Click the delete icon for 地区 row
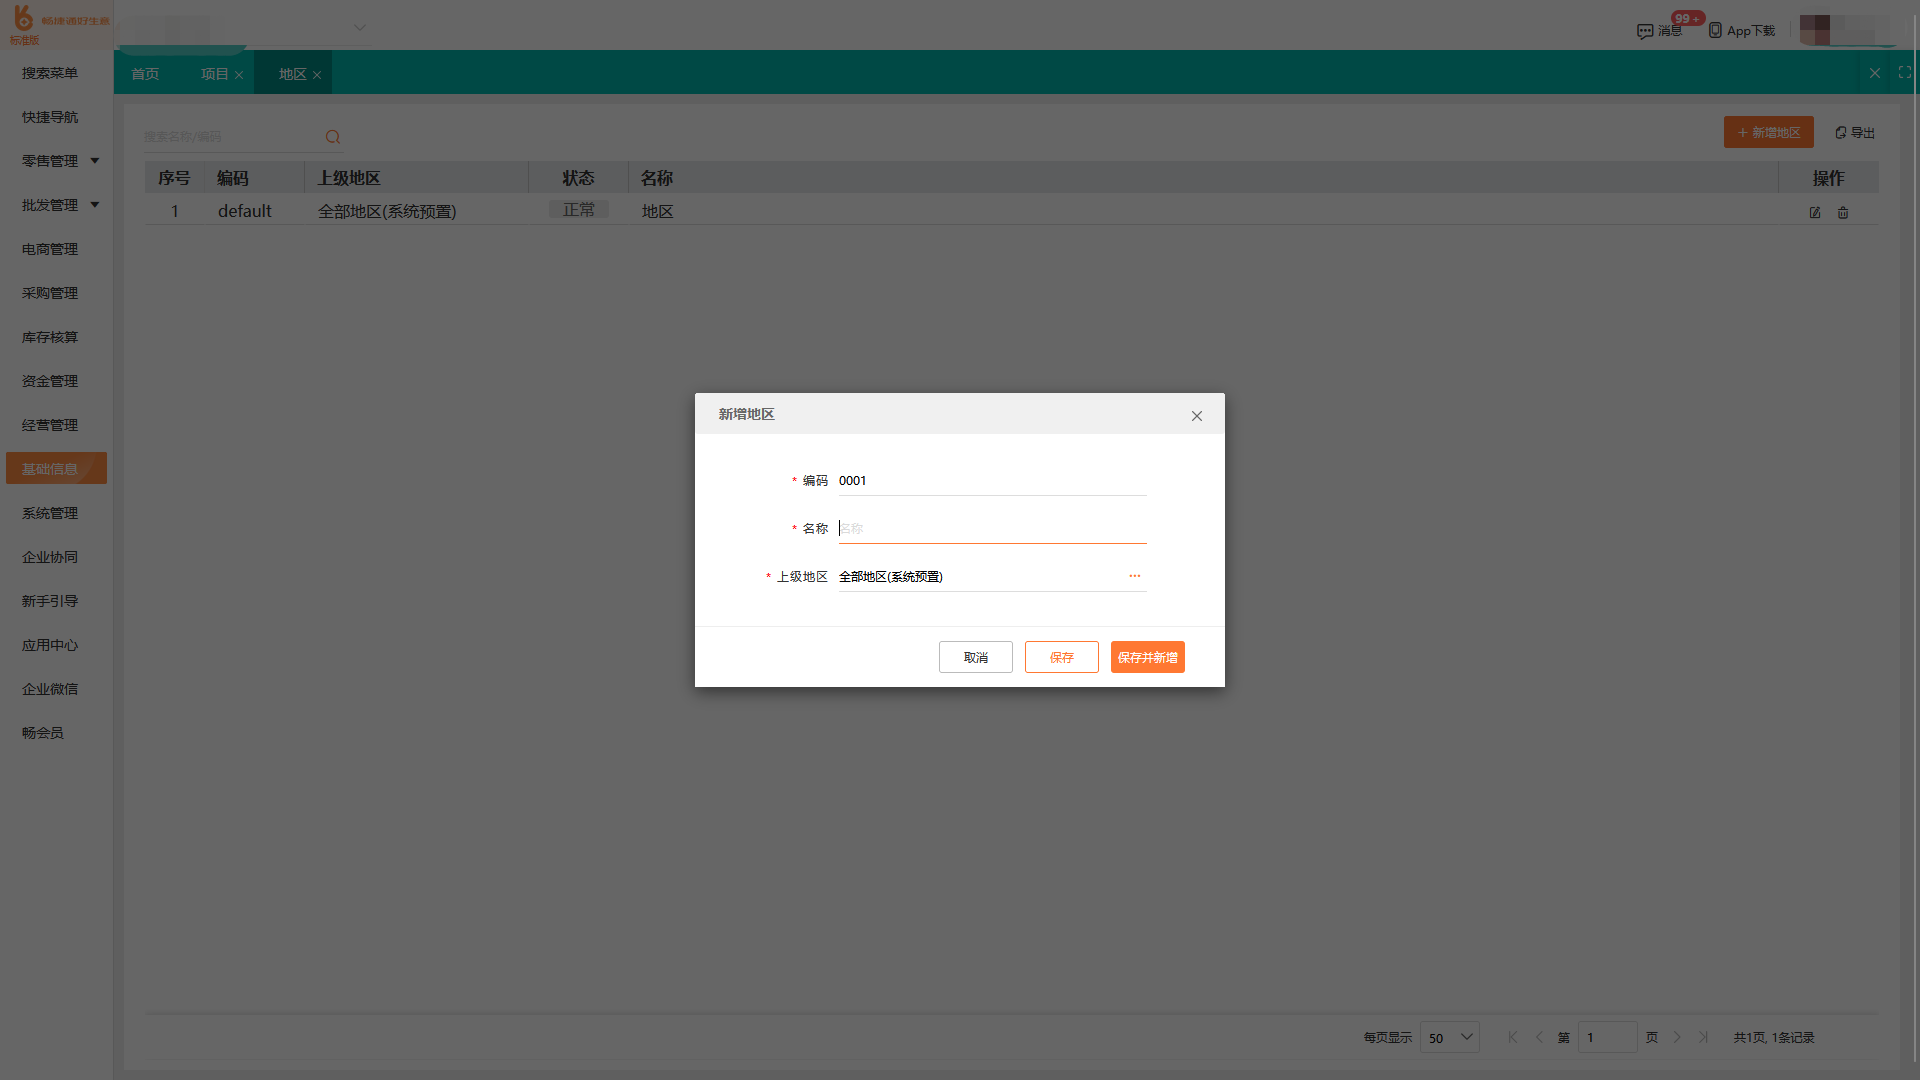 [1842, 211]
